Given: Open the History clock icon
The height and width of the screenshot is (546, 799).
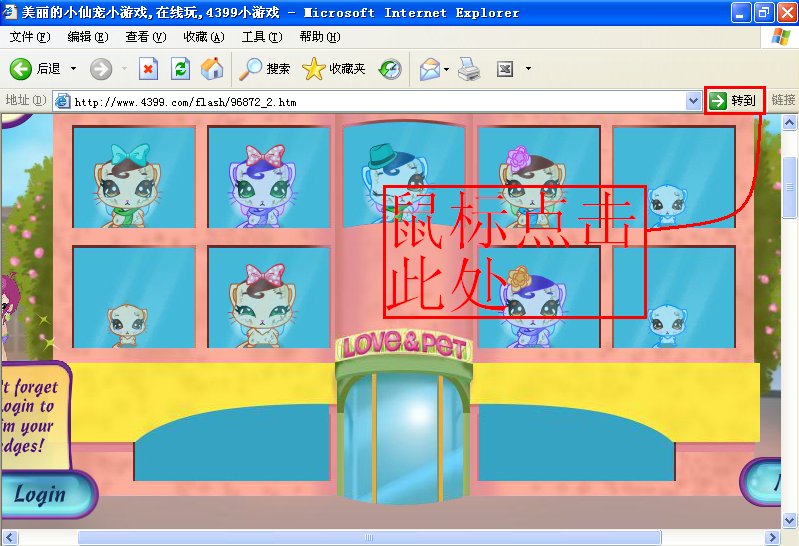Looking at the screenshot, I should pos(390,69).
